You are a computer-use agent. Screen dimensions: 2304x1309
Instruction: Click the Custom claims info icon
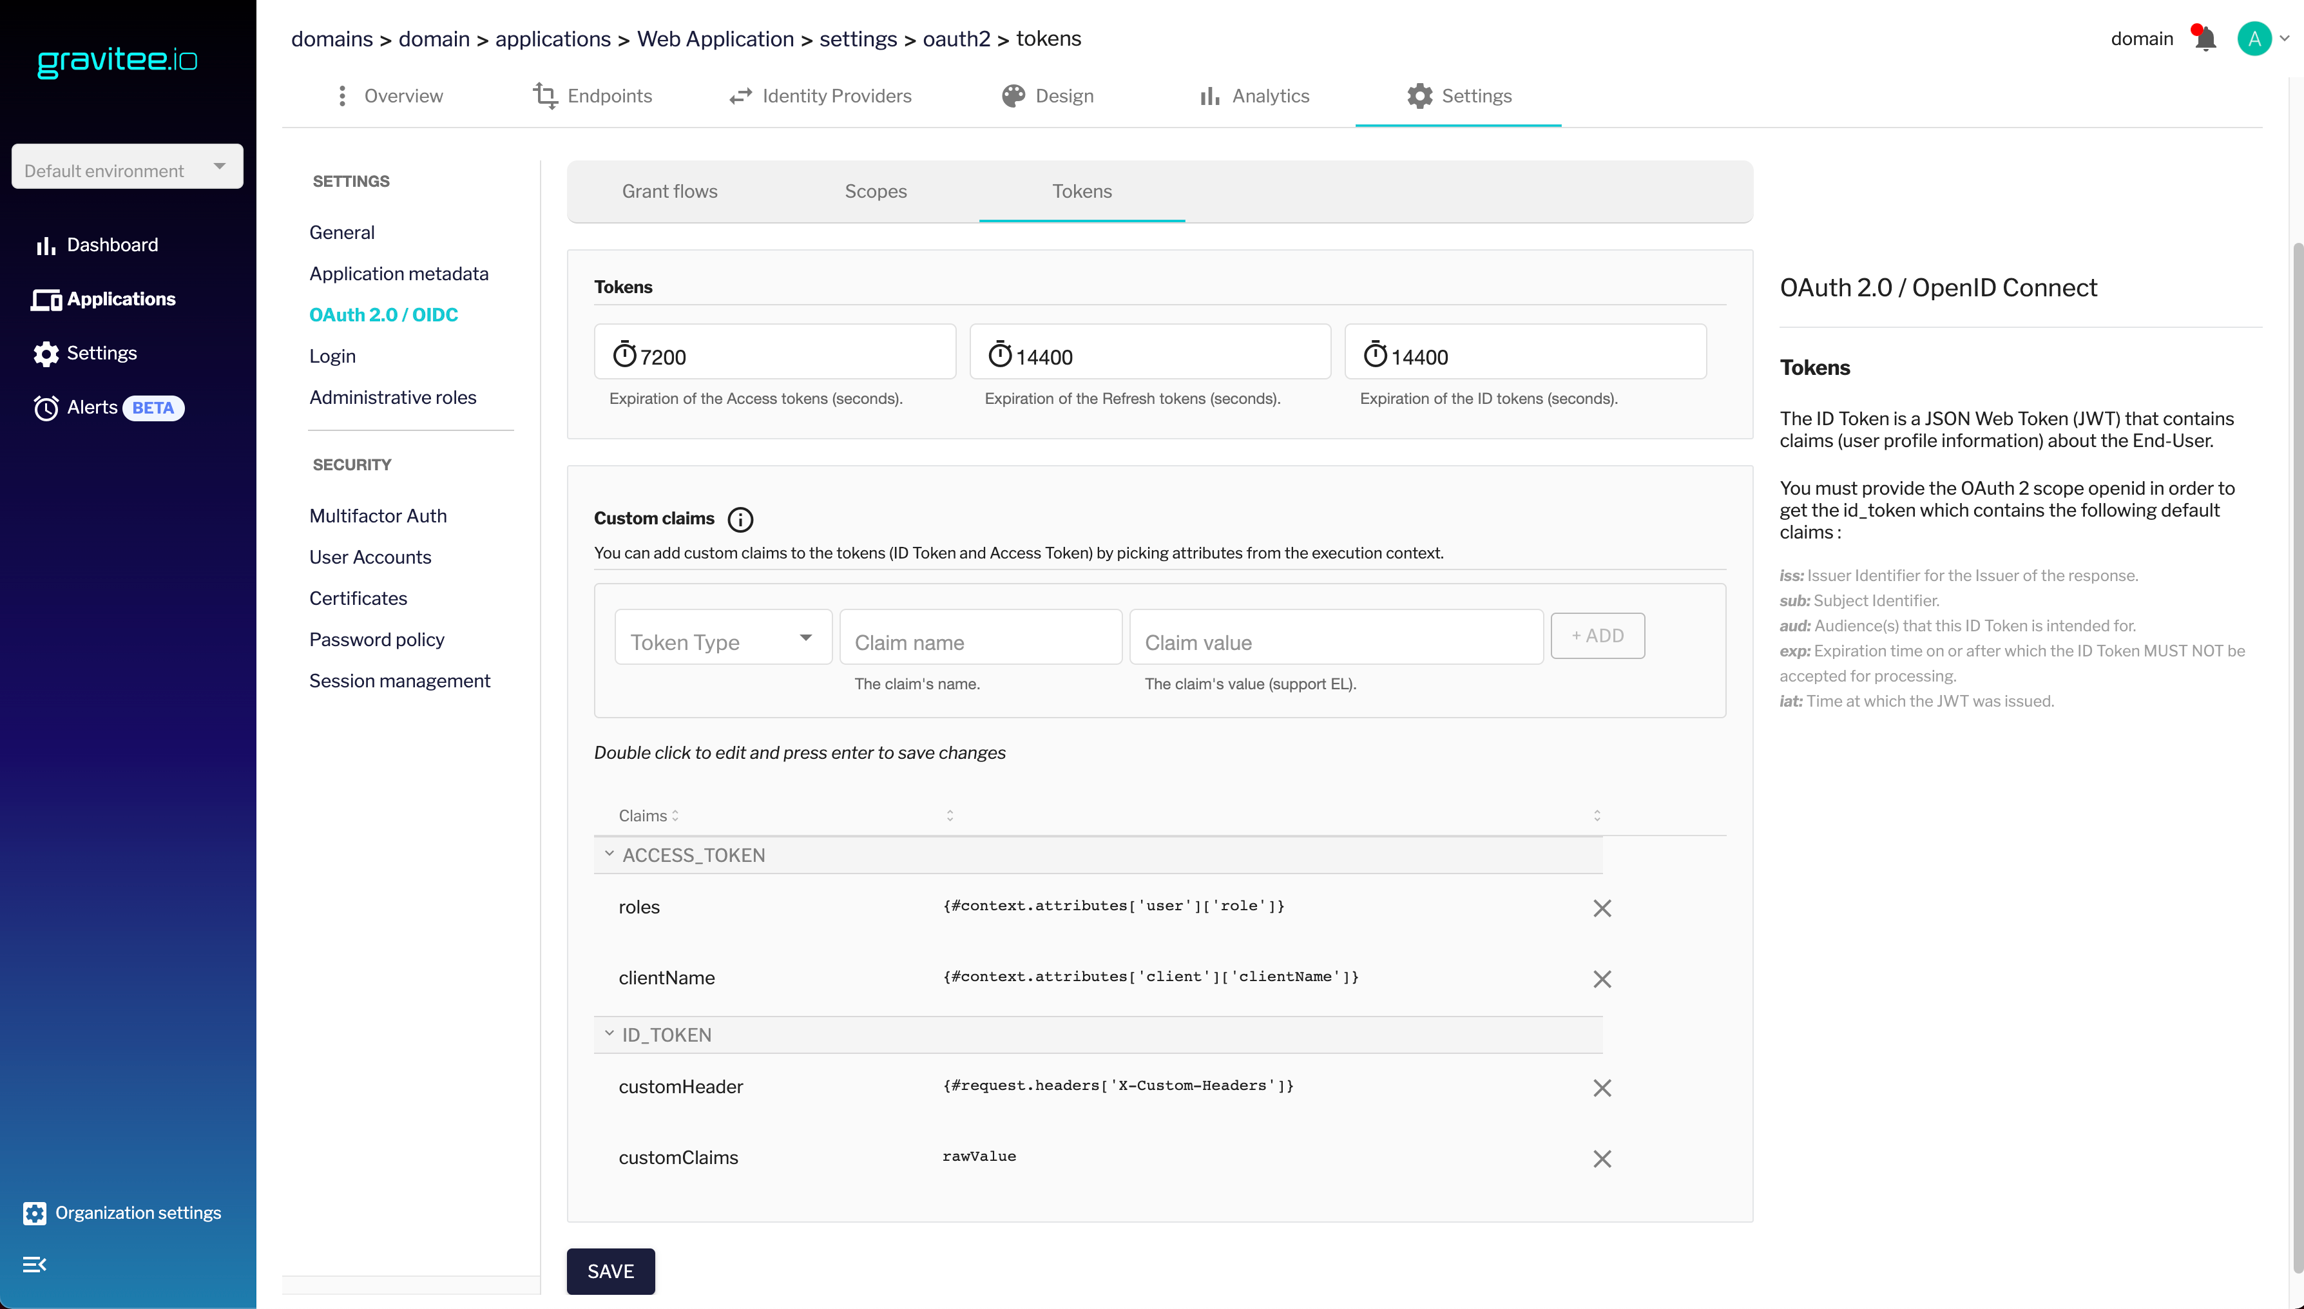click(740, 519)
